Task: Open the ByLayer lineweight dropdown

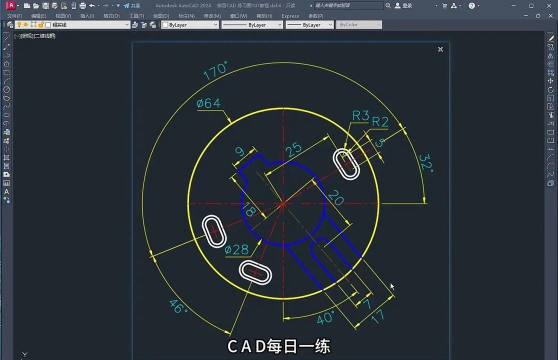Action: [309, 25]
